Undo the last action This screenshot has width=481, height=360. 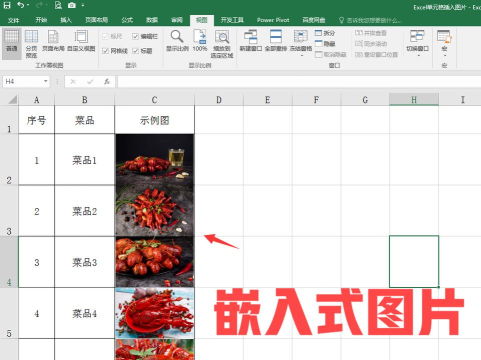click(21, 5)
